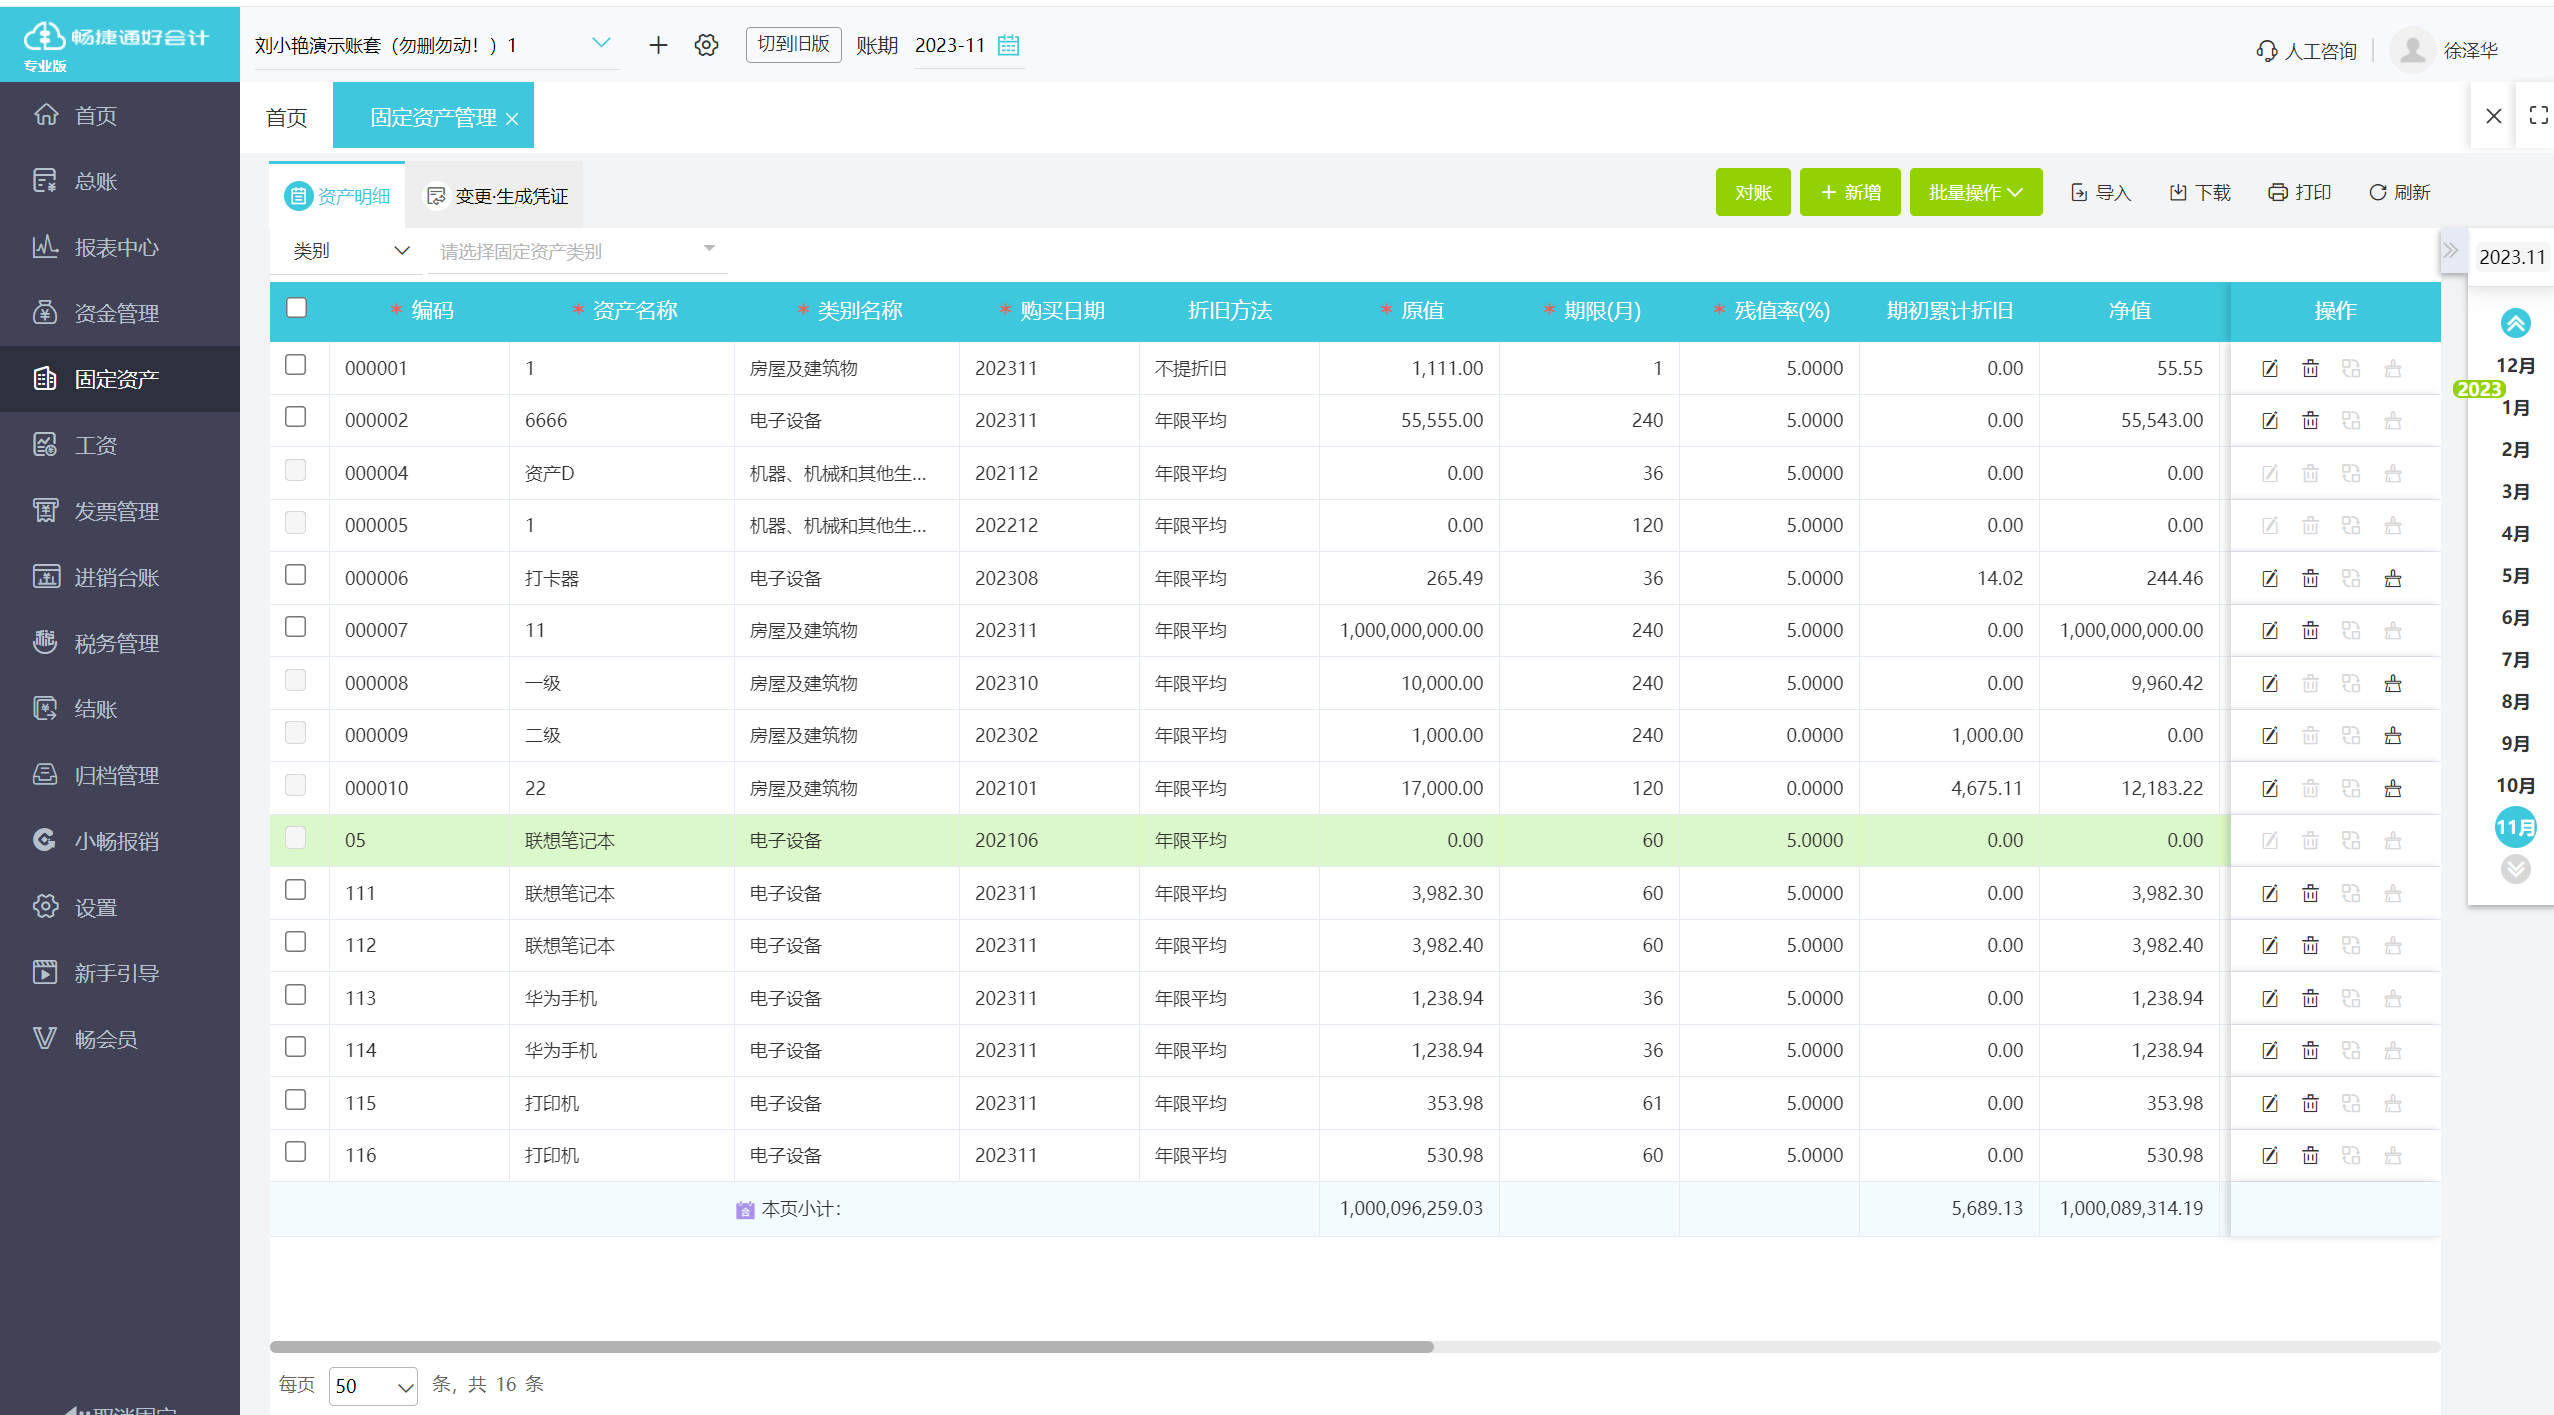Expand the 类别 filter dropdown
The image size is (2554, 1415).
click(397, 251)
